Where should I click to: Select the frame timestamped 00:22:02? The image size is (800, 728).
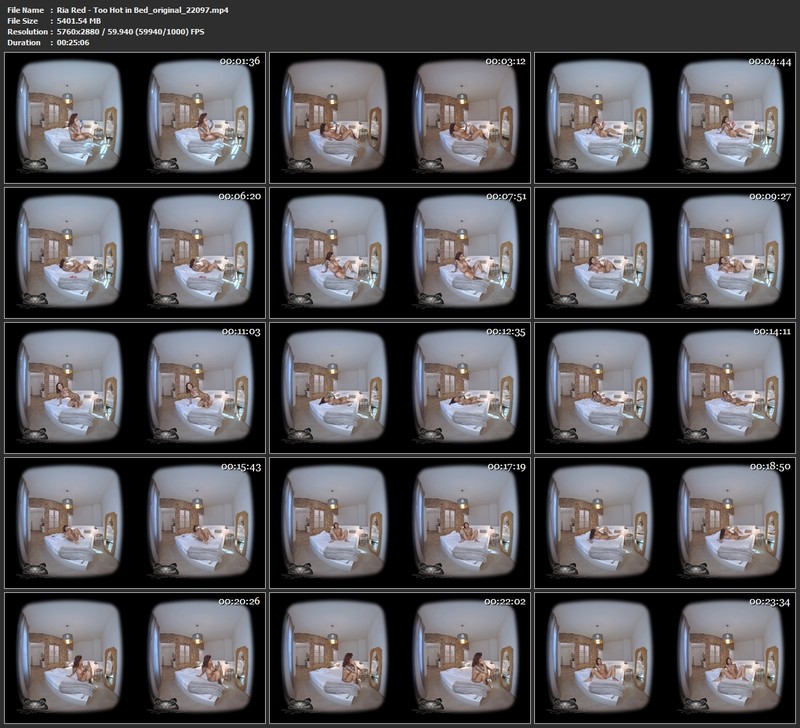(400, 658)
